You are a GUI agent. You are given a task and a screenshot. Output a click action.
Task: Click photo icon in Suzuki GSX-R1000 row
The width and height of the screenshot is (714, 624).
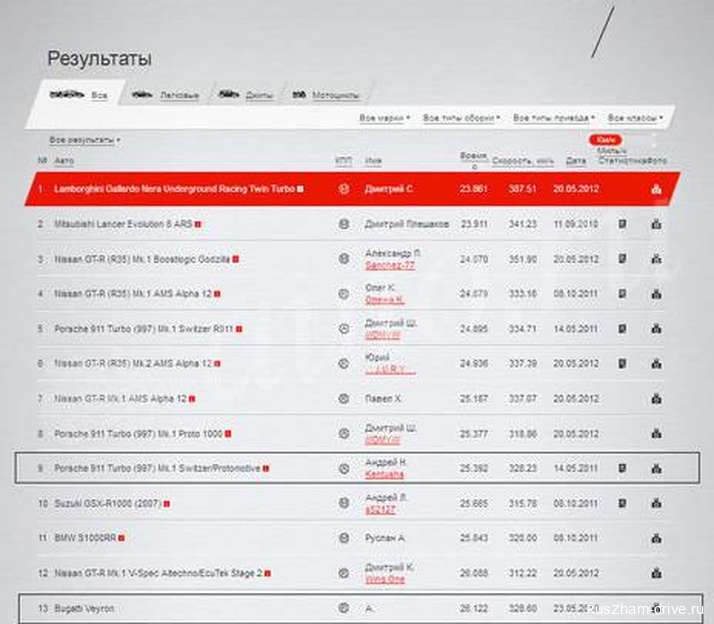pyautogui.click(x=656, y=503)
